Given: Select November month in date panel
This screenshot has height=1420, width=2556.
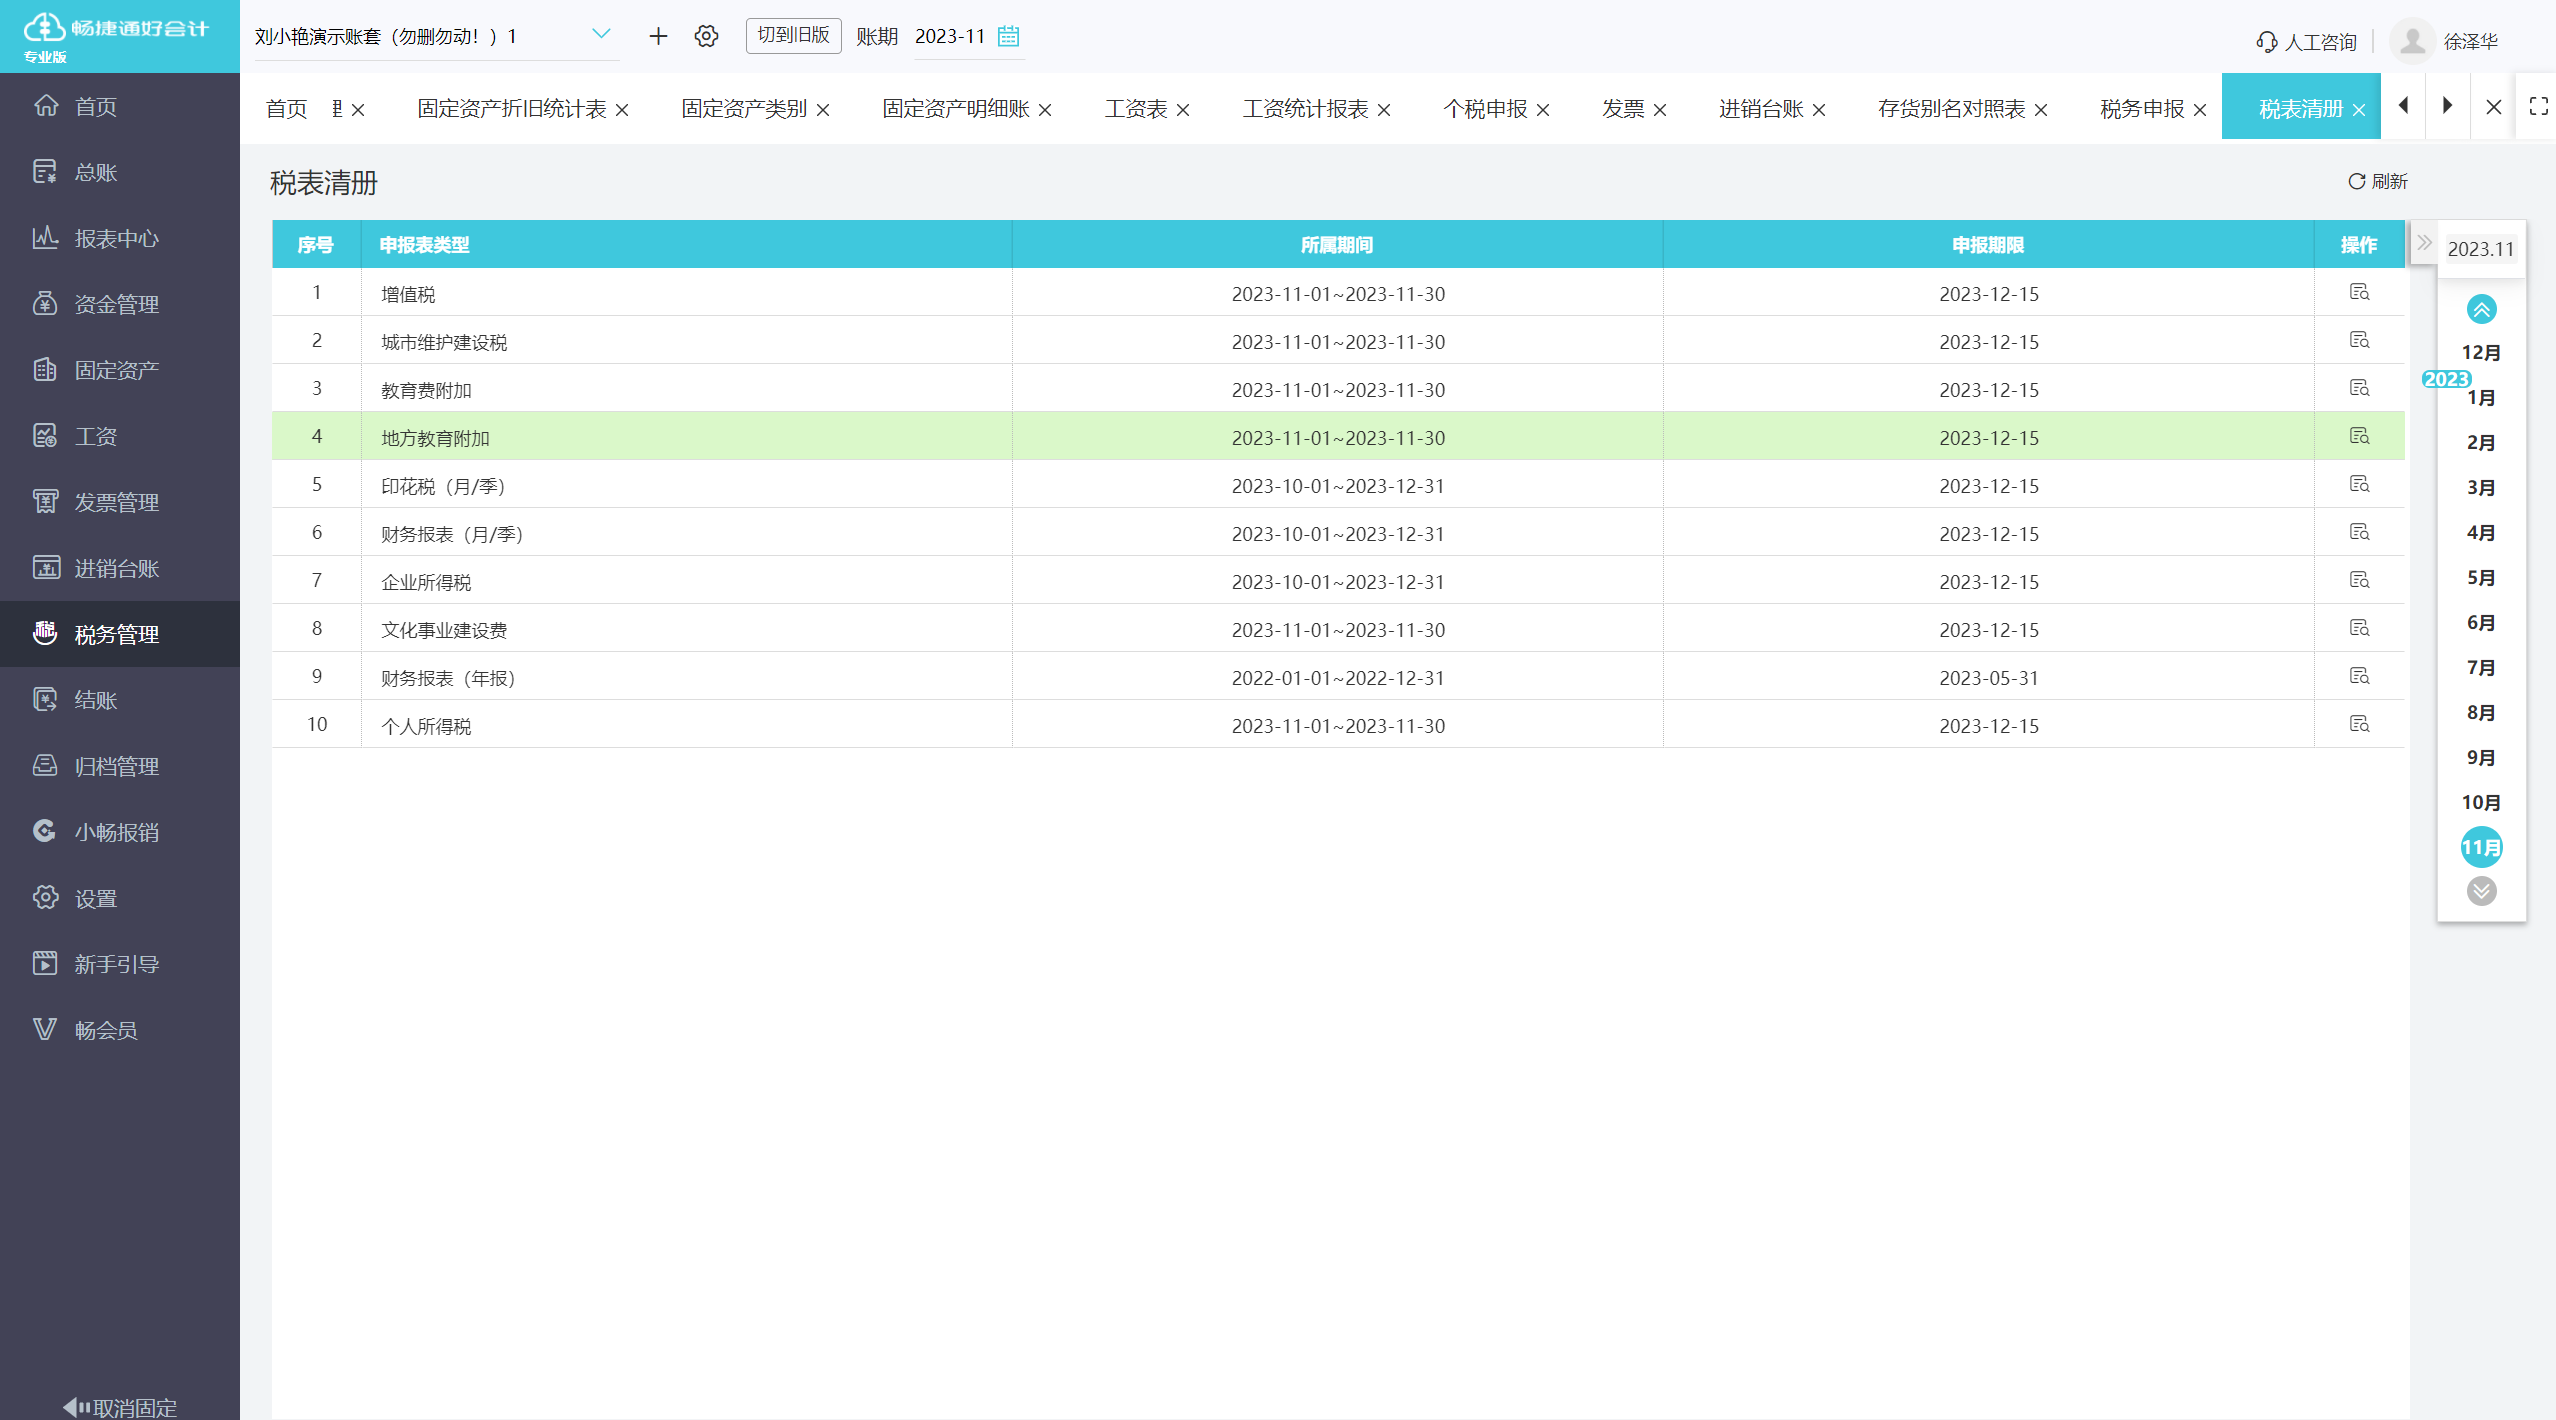Looking at the screenshot, I should pyautogui.click(x=2481, y=848).
